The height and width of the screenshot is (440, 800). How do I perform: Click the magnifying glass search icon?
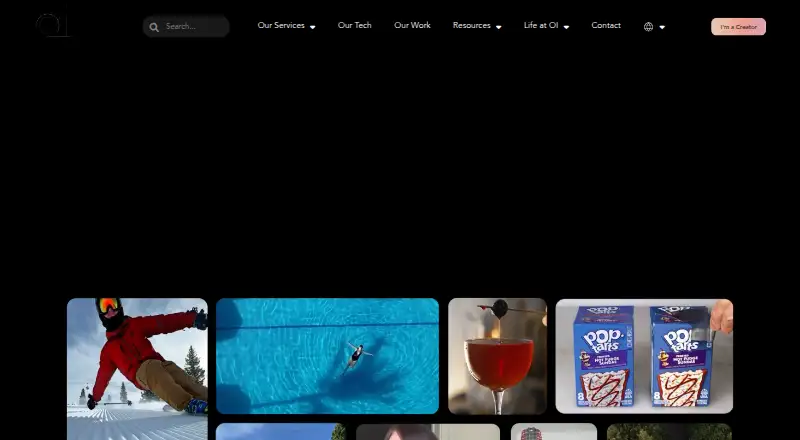(154, 27)
